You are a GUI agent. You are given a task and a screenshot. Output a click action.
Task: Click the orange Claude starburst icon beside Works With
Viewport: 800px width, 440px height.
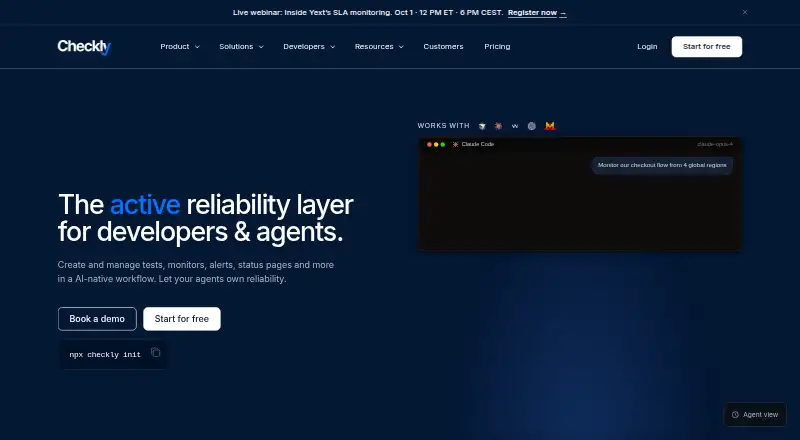click(x=498, y=126)
